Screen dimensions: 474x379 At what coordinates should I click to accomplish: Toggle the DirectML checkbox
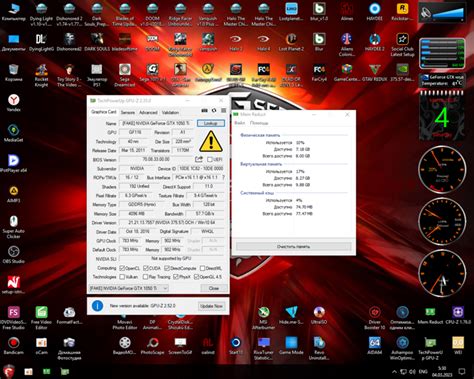202,268
